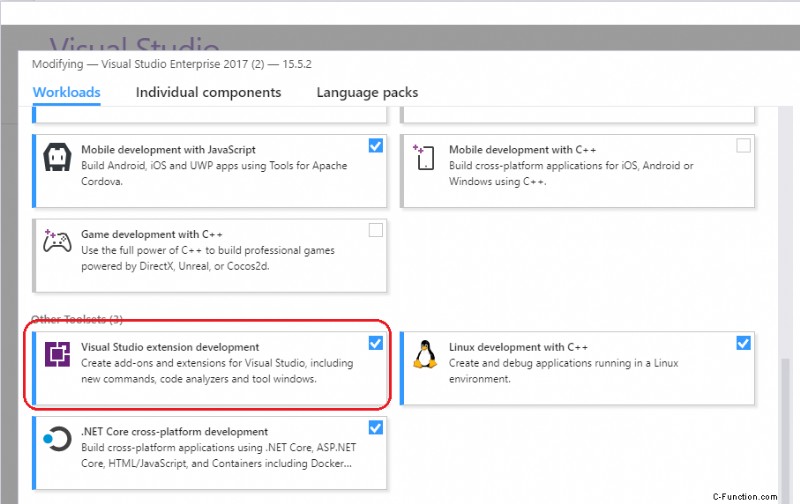Disable .NET Core cross-platform development checkbox
Image resolution: width=800 pixels, height=504 pixels.
[x=375, y=428]
